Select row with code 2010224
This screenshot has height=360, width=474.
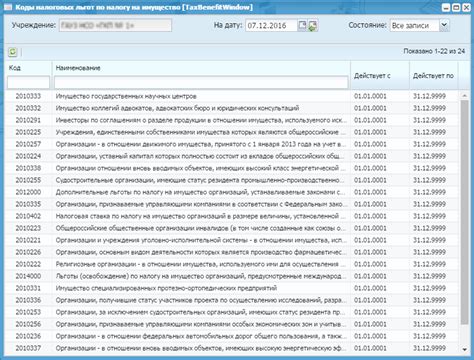click(x=232, y=156)
